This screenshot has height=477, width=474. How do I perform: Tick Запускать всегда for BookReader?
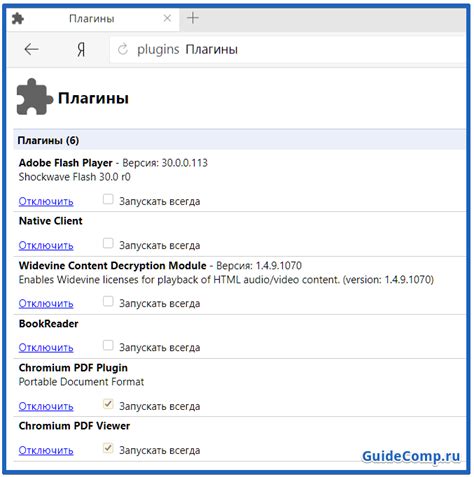108,345
